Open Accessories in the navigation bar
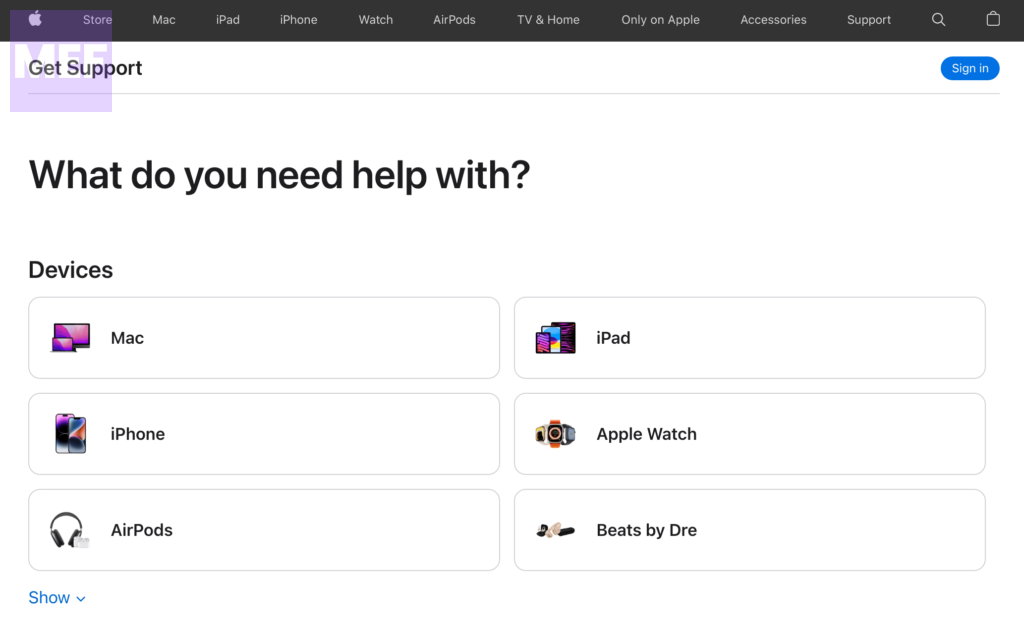Viewport: 1024px width, 631px height. point(773,20)
